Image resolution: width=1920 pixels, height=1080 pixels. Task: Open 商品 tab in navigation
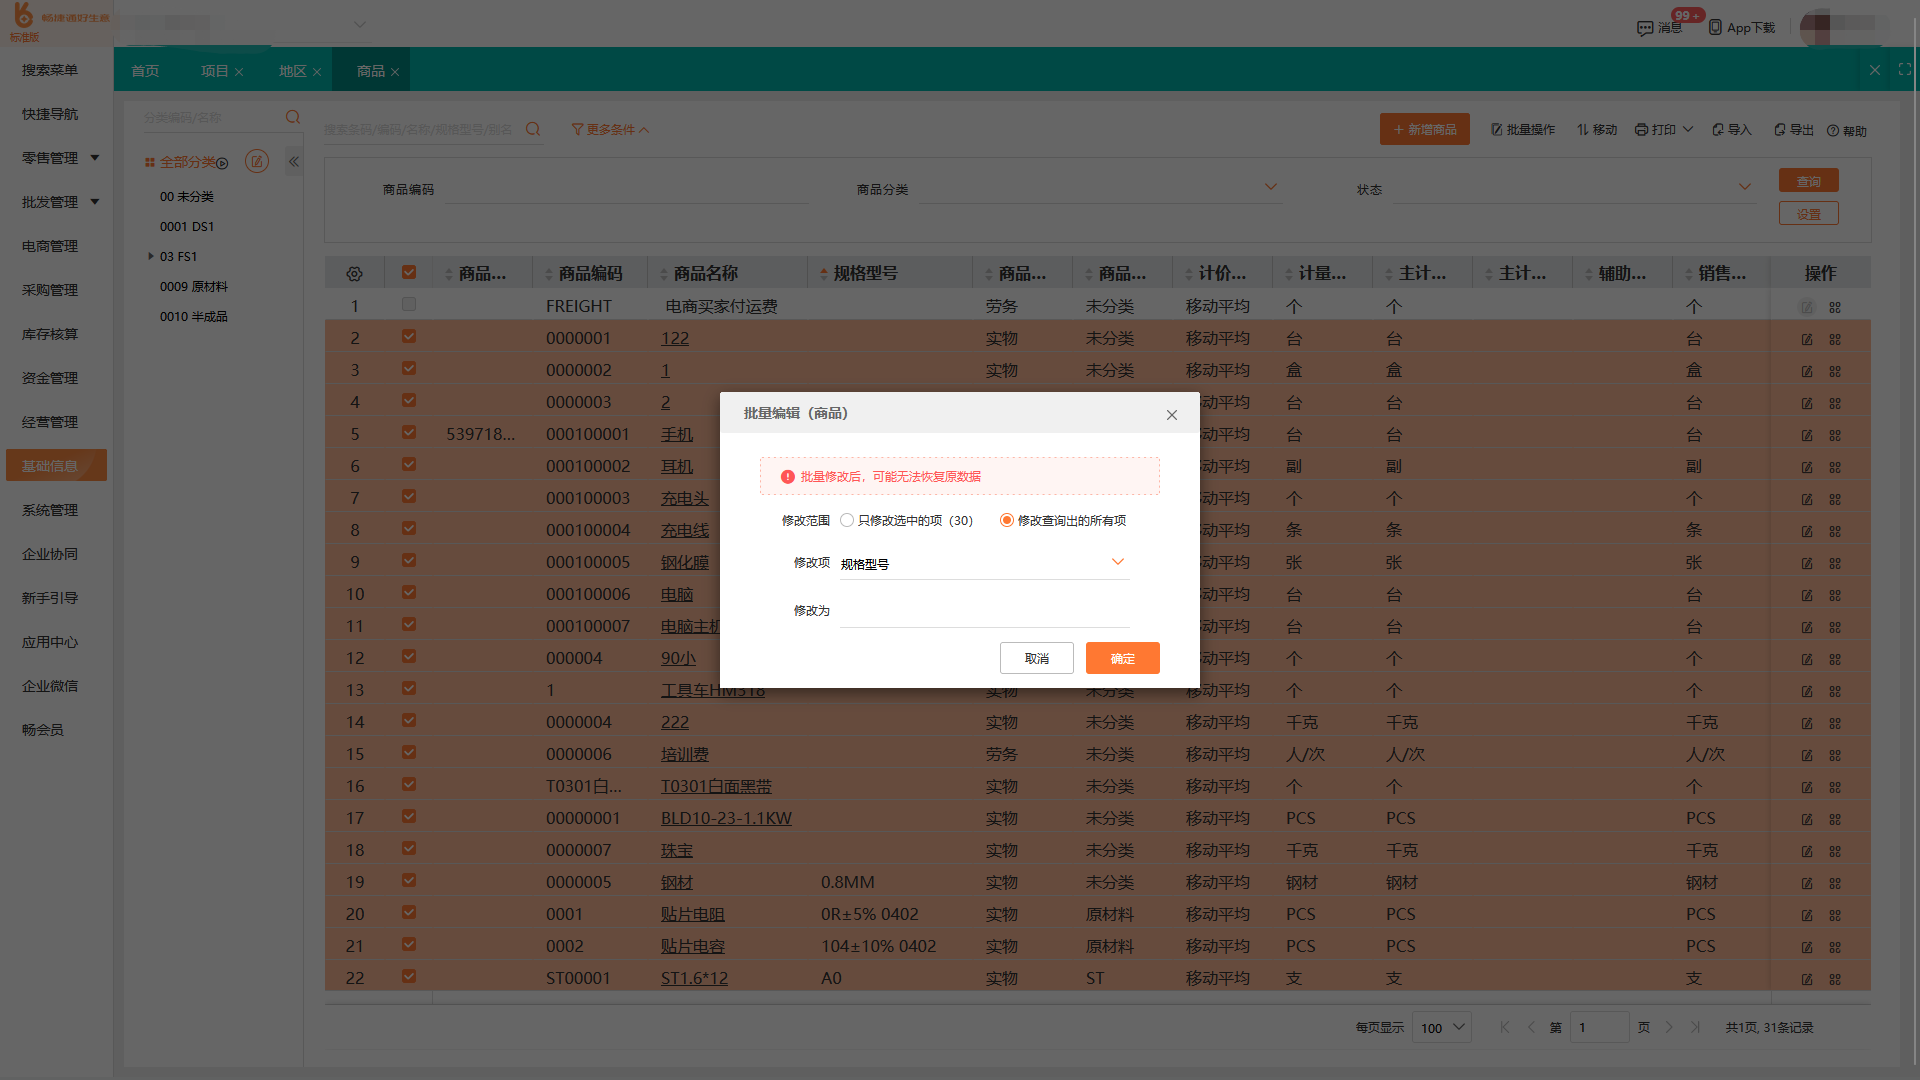(x=375, y=70)
